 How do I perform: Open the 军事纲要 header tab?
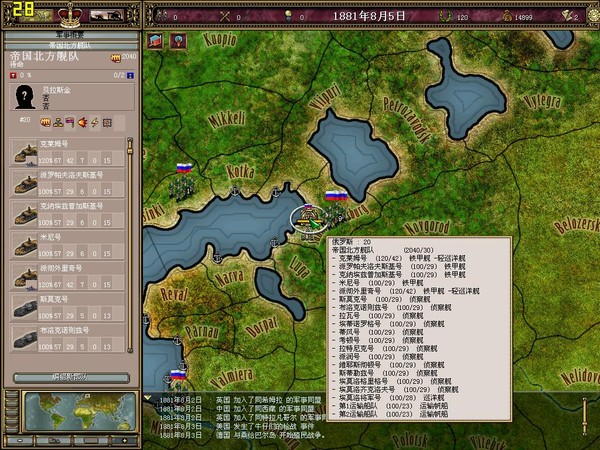point(69,34)
